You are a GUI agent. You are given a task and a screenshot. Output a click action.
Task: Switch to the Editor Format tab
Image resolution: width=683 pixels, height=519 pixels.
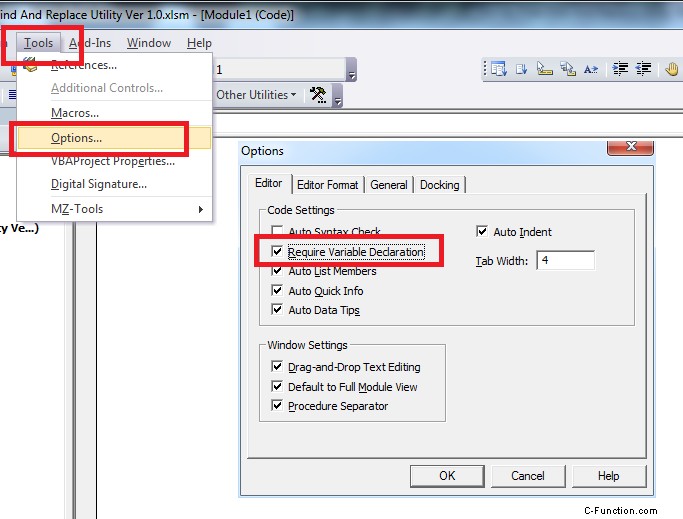(327, 185)
